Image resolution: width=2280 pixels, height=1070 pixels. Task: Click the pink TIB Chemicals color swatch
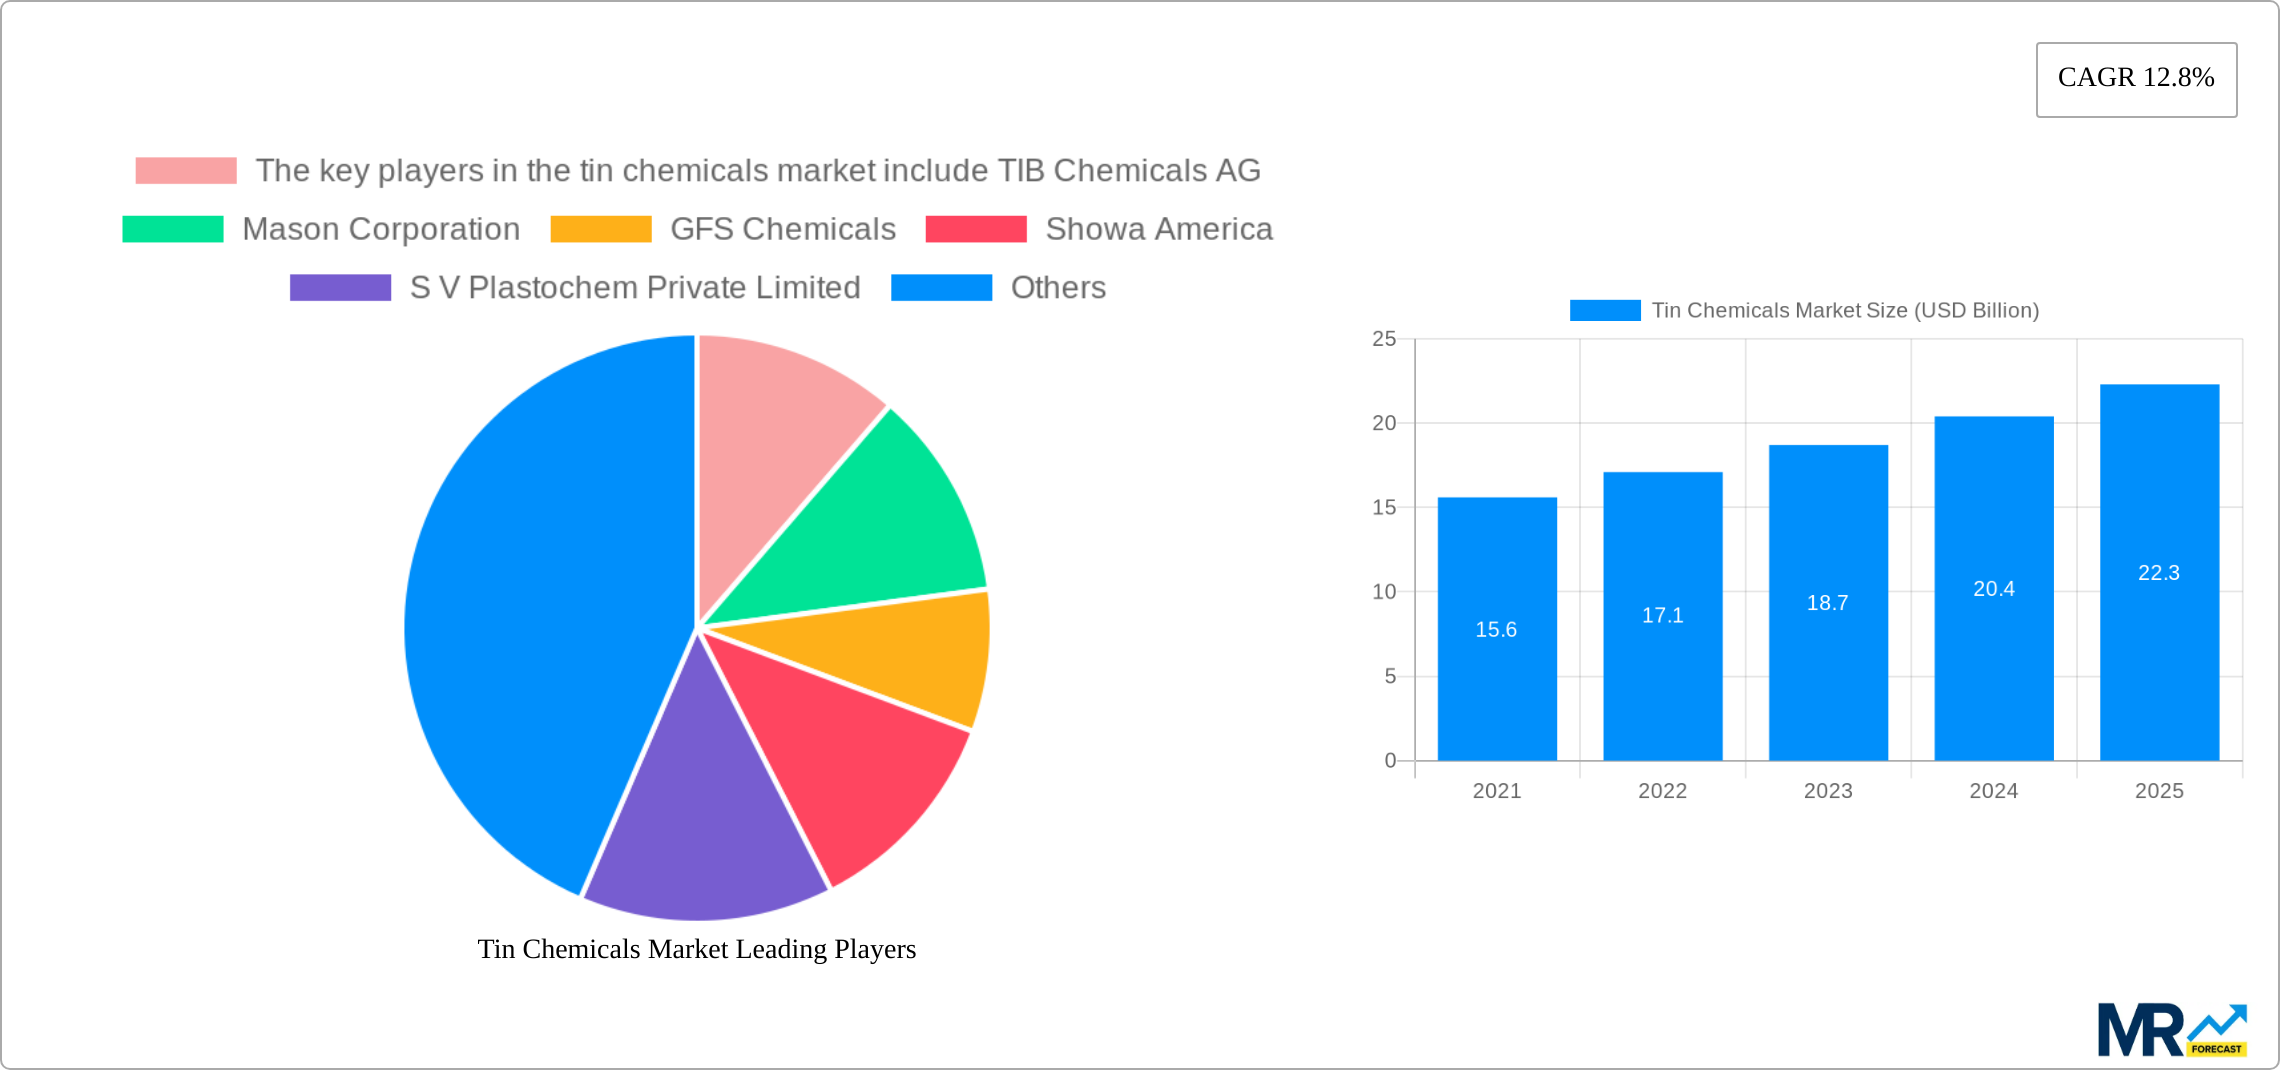(185, 169)
